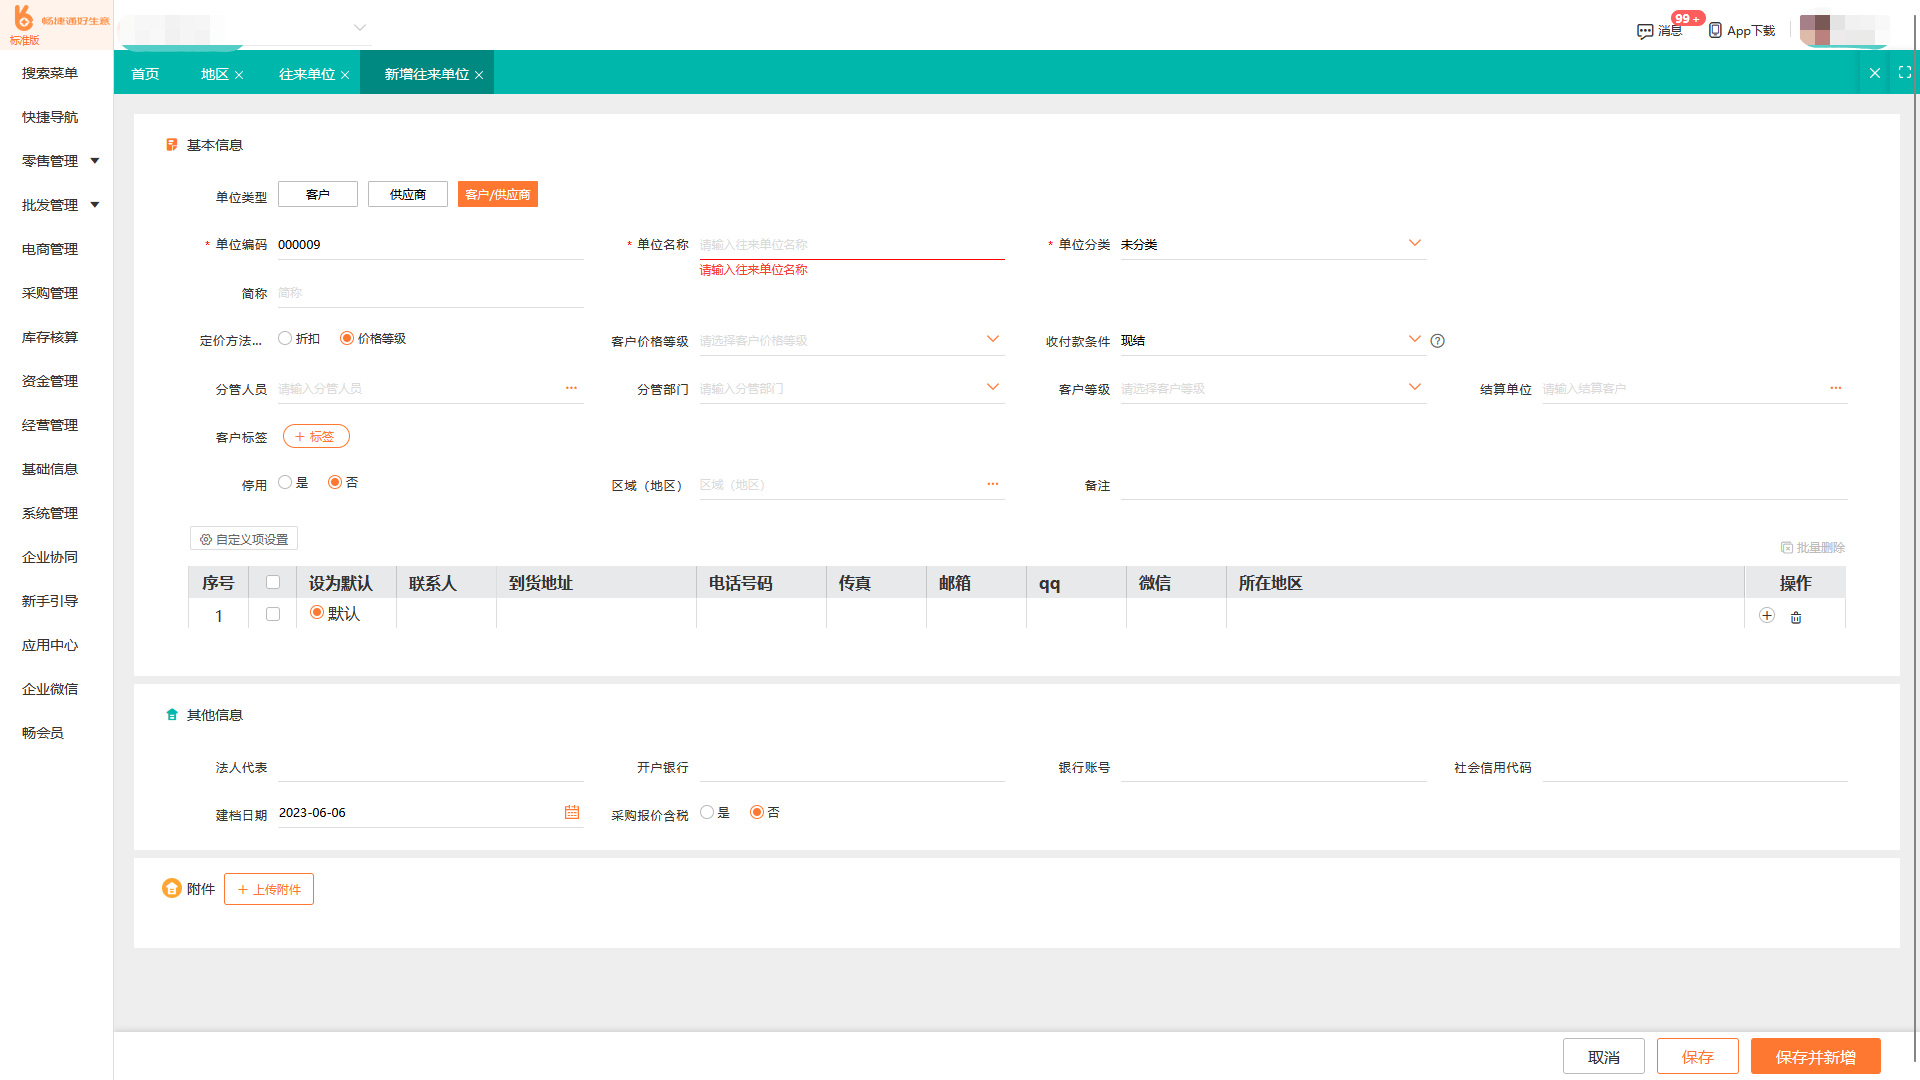
Task: Enable 采购报价含税 yes radio button
Action: click(x=709, y=812)
